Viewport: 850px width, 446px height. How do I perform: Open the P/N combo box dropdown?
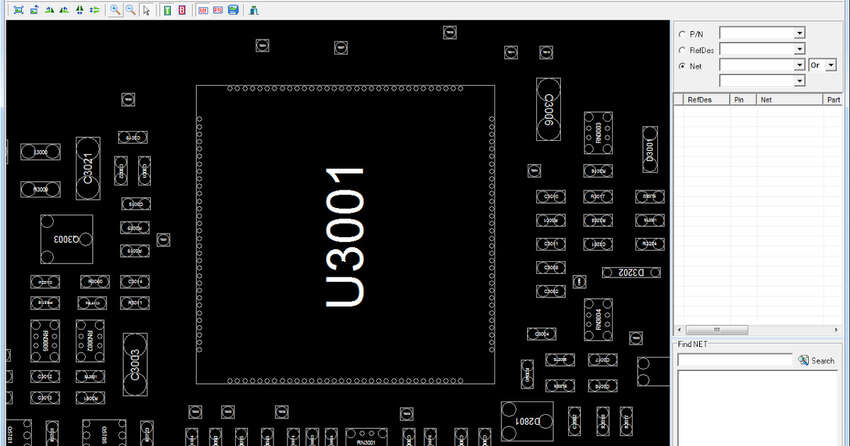[x=799, y=34]
